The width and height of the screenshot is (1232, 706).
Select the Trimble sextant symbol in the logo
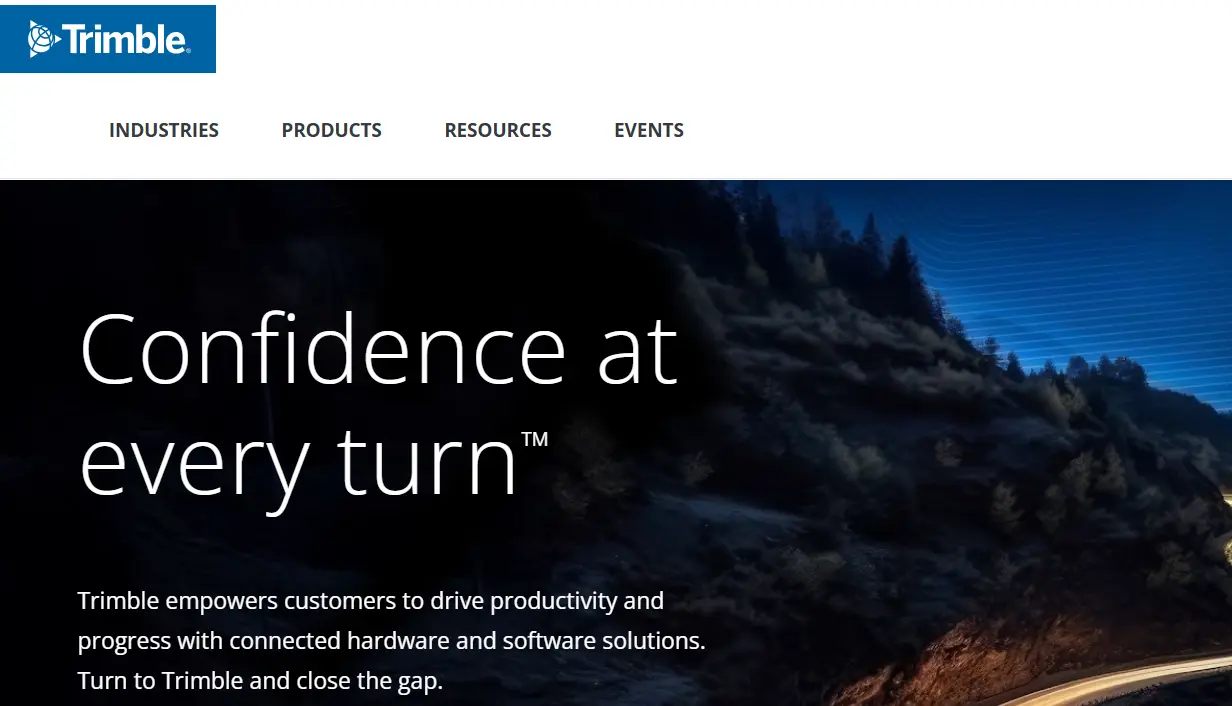(x=41, y=38)
